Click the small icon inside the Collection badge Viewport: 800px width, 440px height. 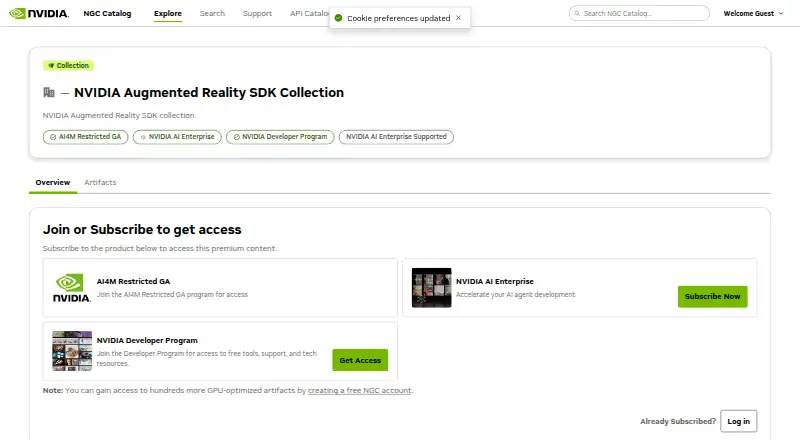coord(51,65)
